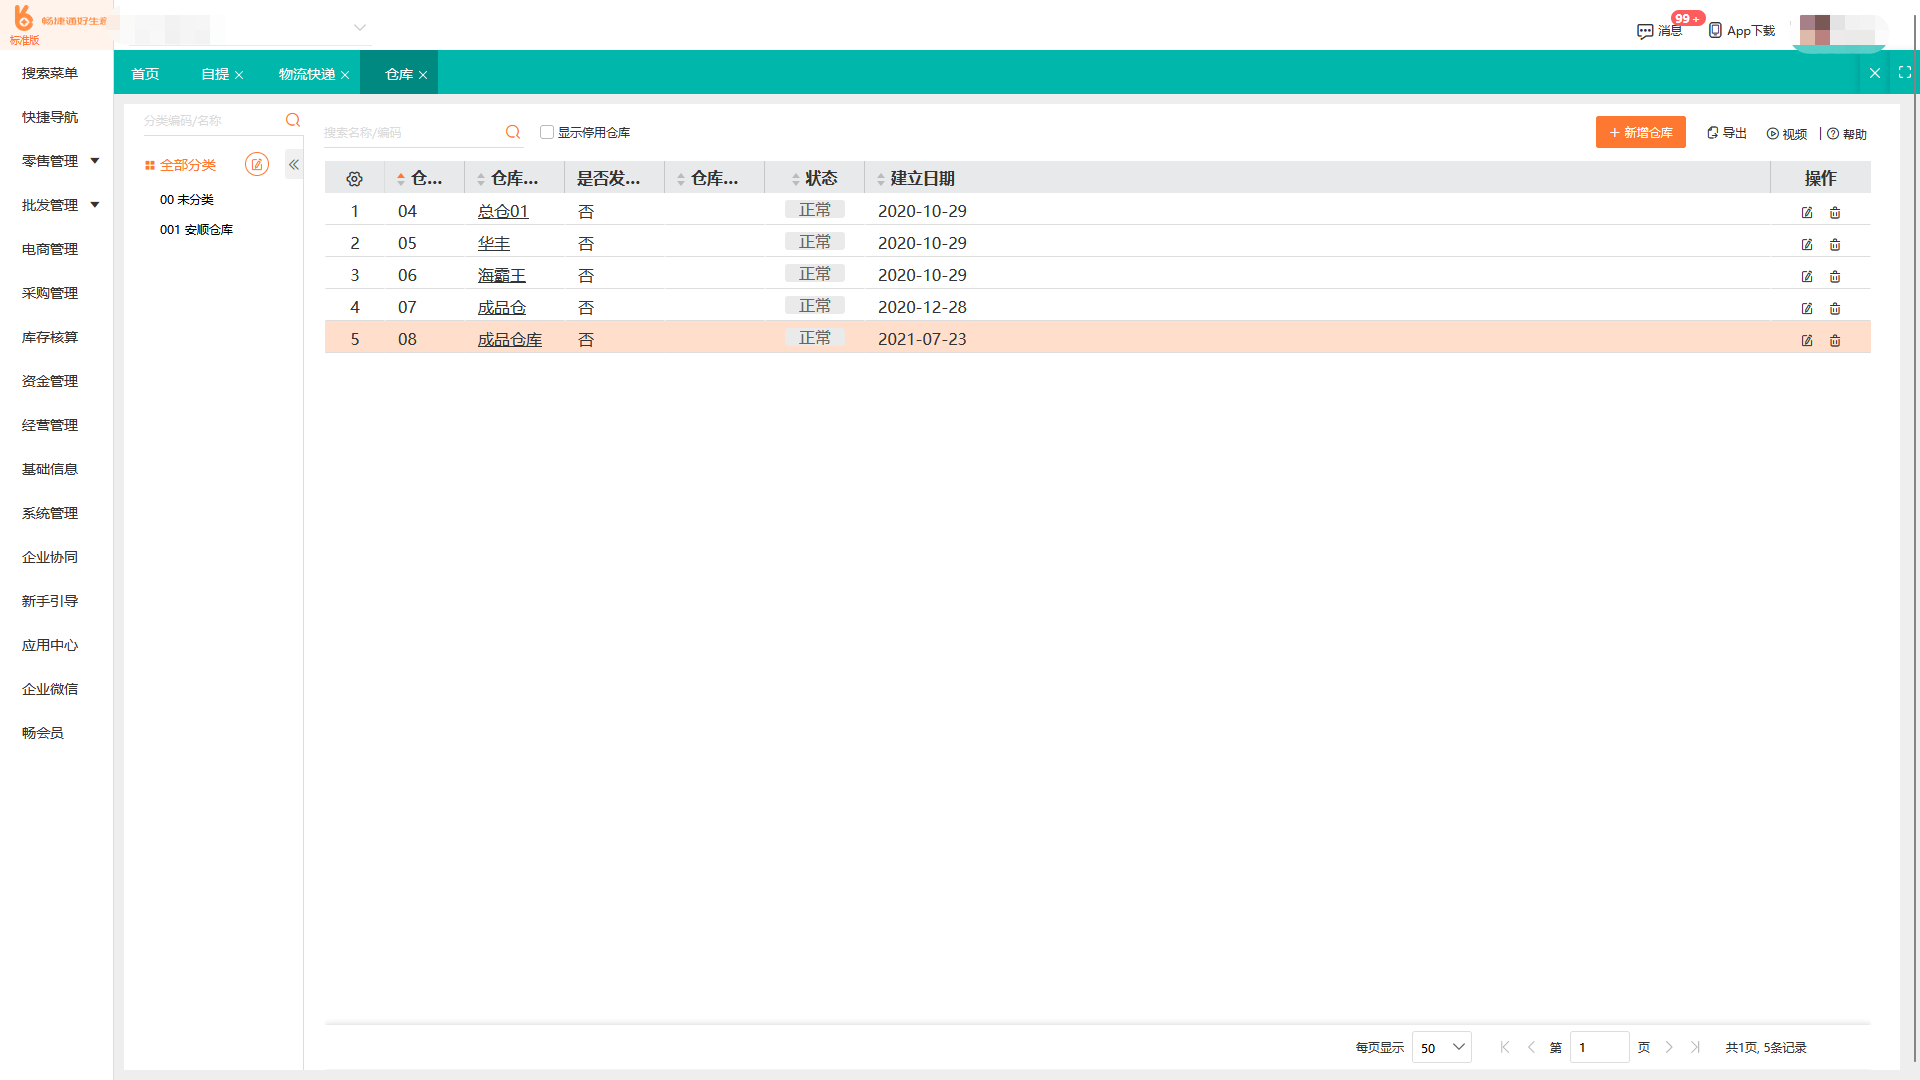
Task: Toggle 显示停用仓库 checkbox
Action: tap(546, 131)
